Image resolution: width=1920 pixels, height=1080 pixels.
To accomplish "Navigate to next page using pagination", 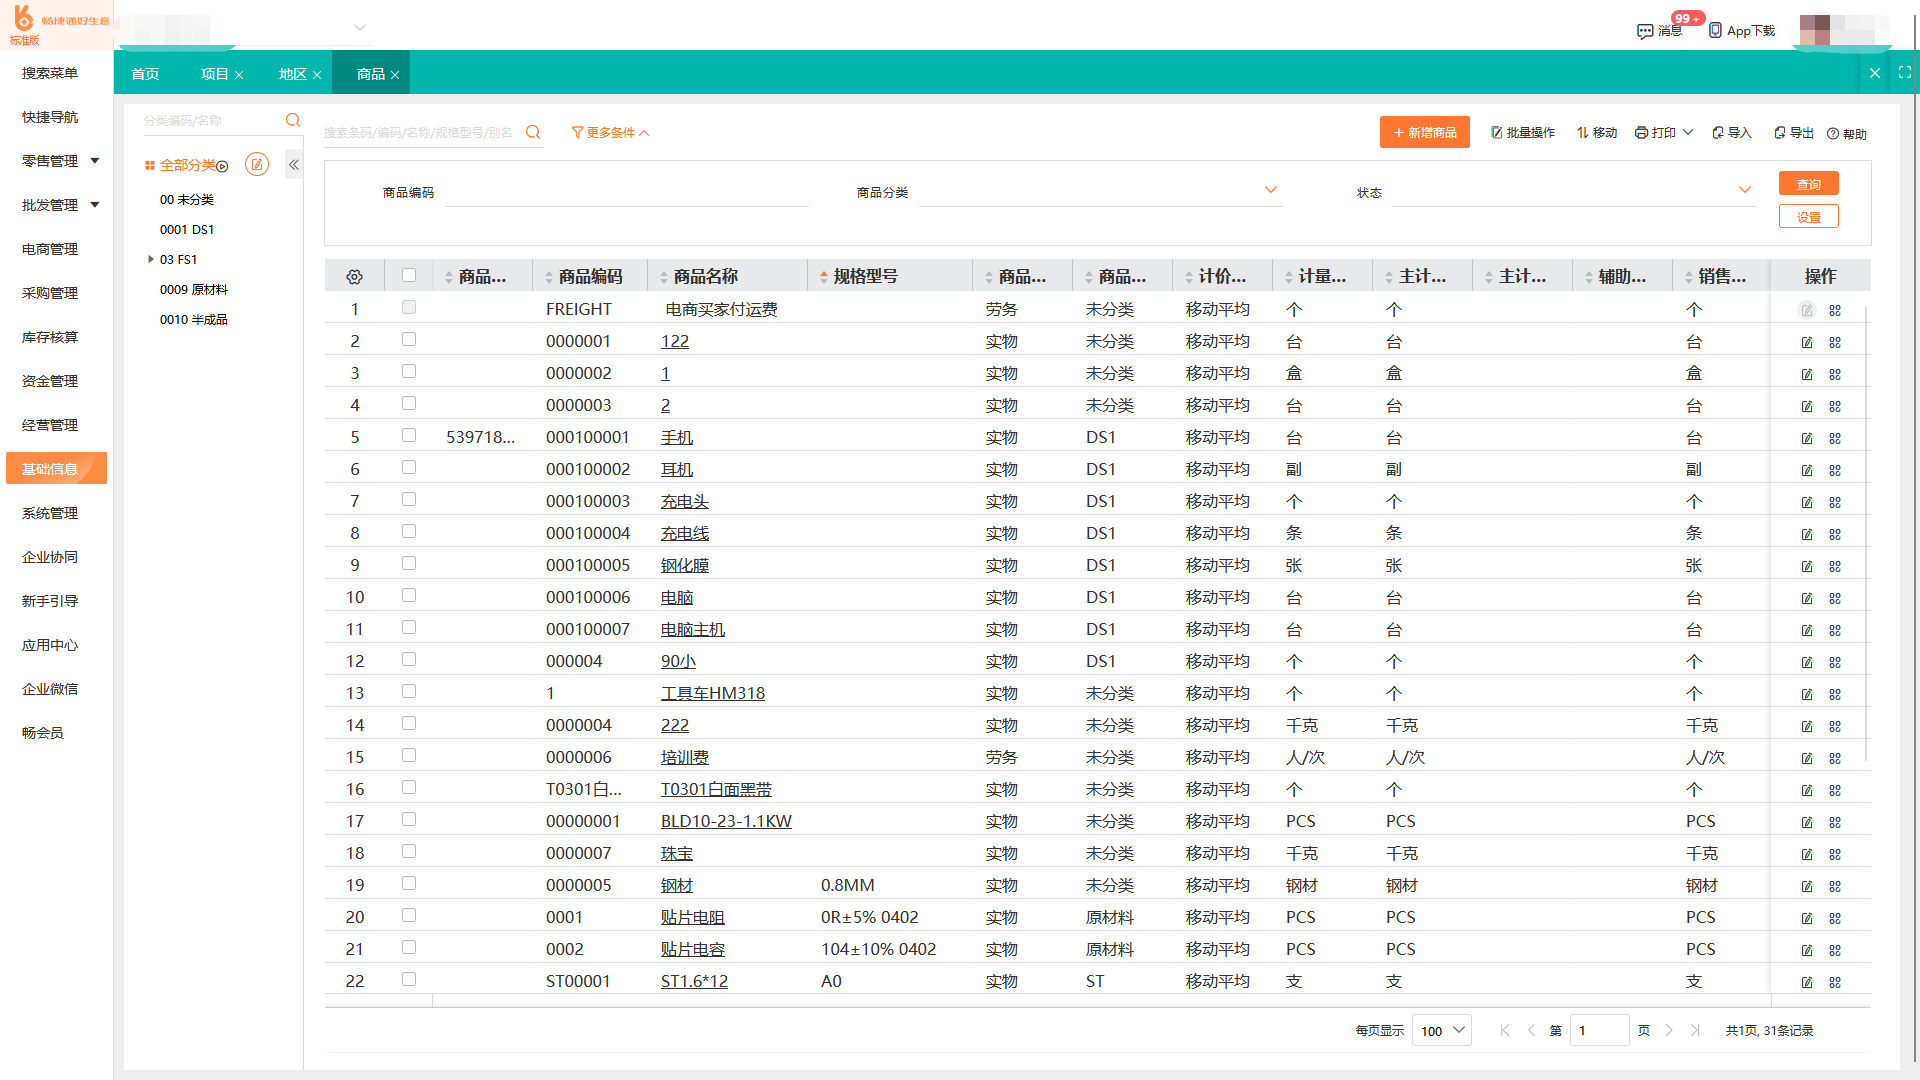I will point(1663,1030).
